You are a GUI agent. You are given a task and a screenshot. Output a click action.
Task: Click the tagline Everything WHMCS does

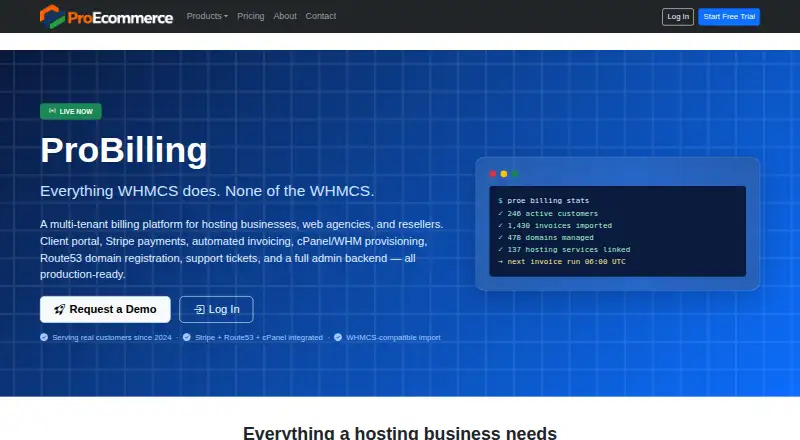click(207, 191)
